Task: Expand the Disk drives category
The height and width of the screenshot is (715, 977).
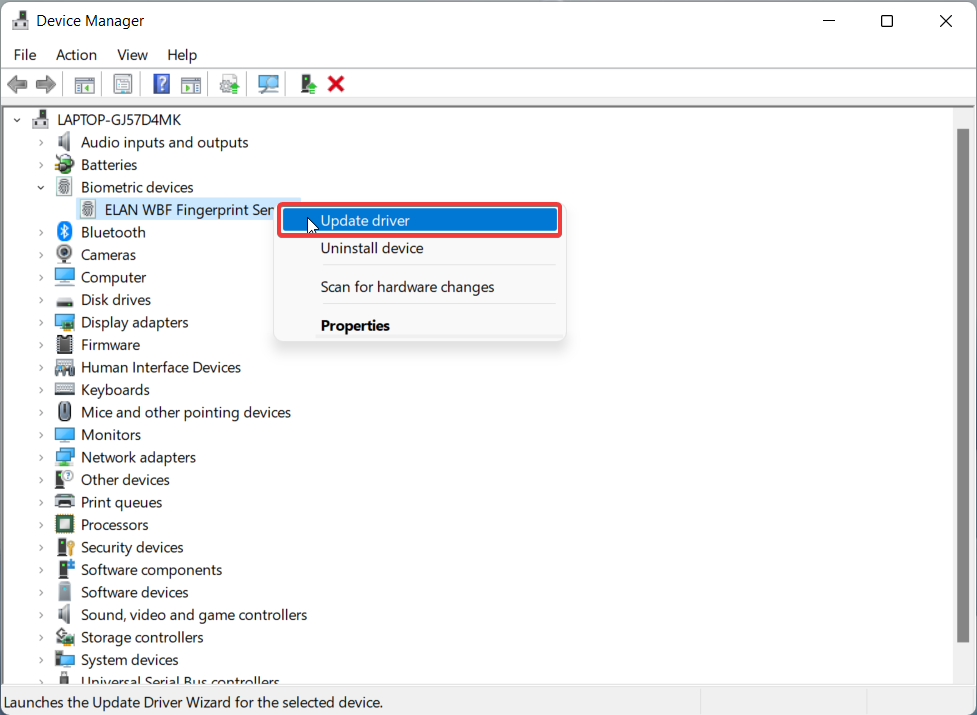Action: [x=41, y=300]
